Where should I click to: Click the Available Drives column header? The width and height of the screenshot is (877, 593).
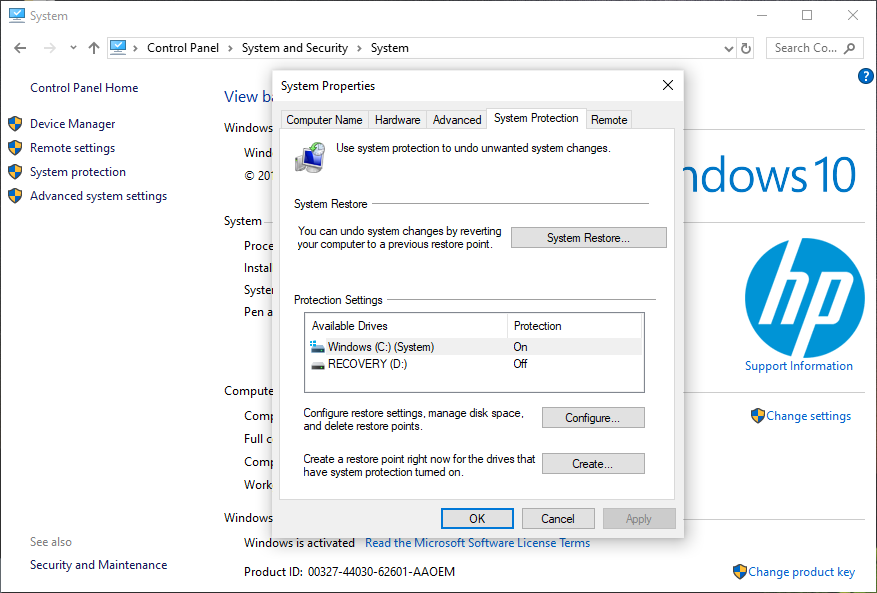click(x=406, y=326)
